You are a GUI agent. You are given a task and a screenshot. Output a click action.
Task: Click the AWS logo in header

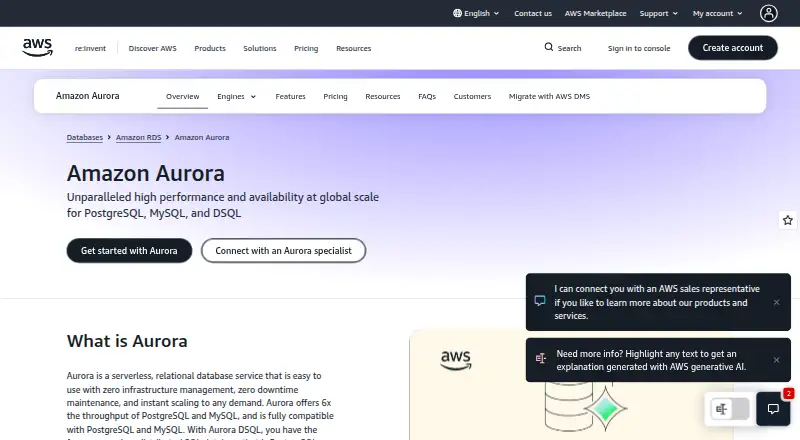point(37,47)
